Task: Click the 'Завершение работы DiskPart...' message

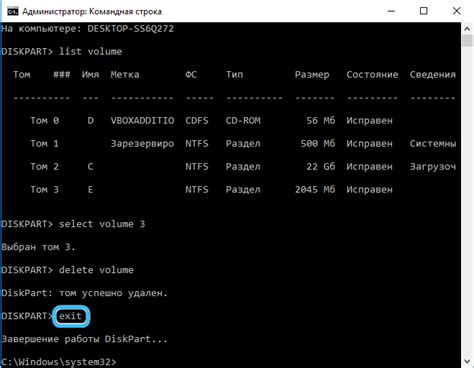Action: coord(84,339)
